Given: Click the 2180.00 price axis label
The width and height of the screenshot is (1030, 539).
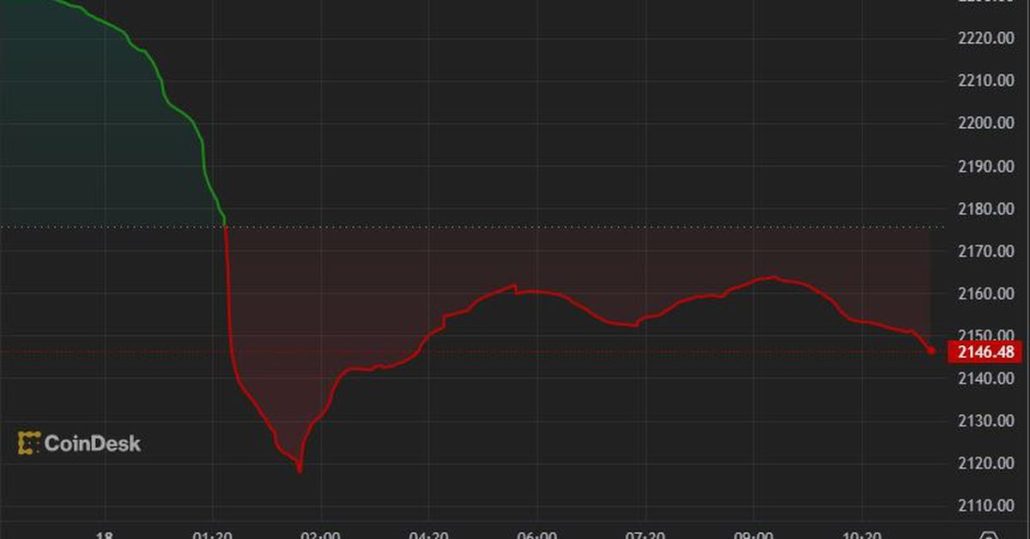Looking at the screenshot, I should point(986,208).
